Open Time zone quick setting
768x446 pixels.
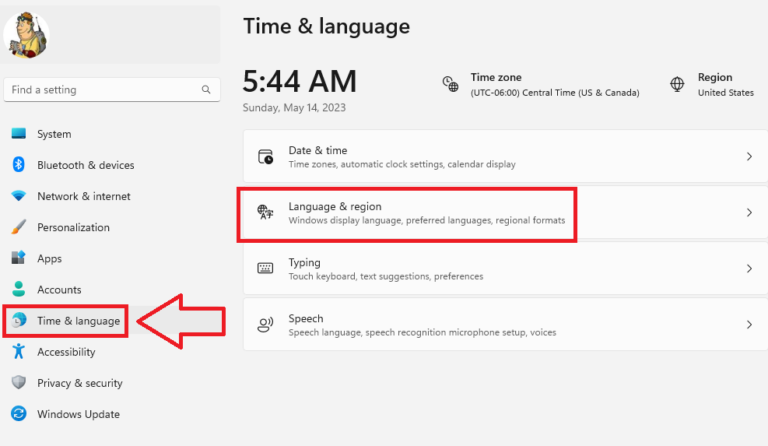tap(541, 85)
